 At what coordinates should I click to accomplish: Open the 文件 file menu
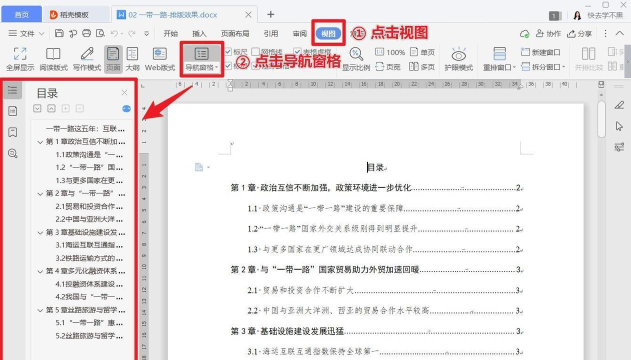(26, 33)
